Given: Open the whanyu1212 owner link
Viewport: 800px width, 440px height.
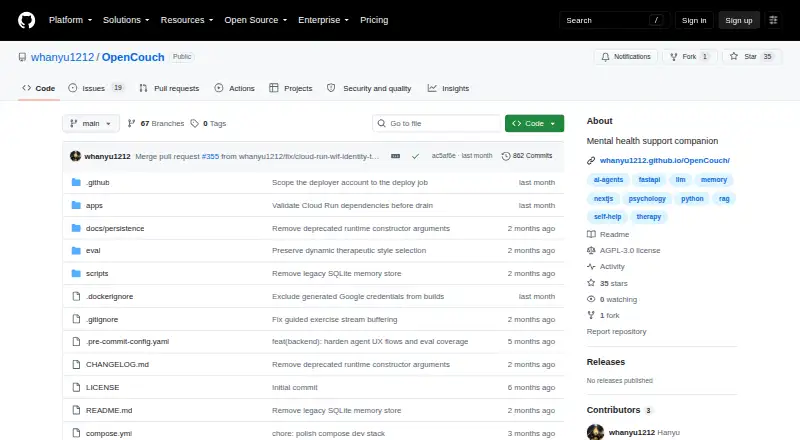Looking at the screenshot, I should 62,57.
